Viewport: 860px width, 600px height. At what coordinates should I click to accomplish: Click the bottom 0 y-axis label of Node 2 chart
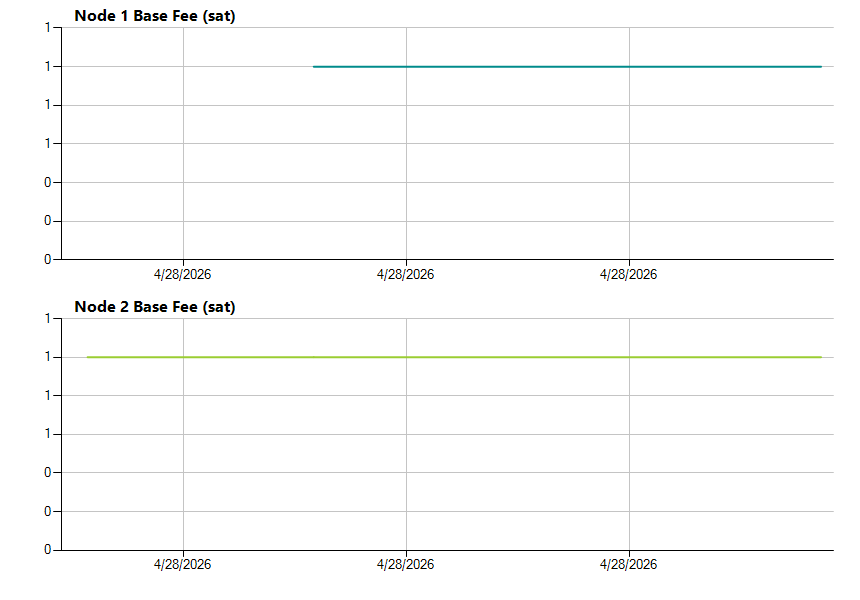(46, 550)
